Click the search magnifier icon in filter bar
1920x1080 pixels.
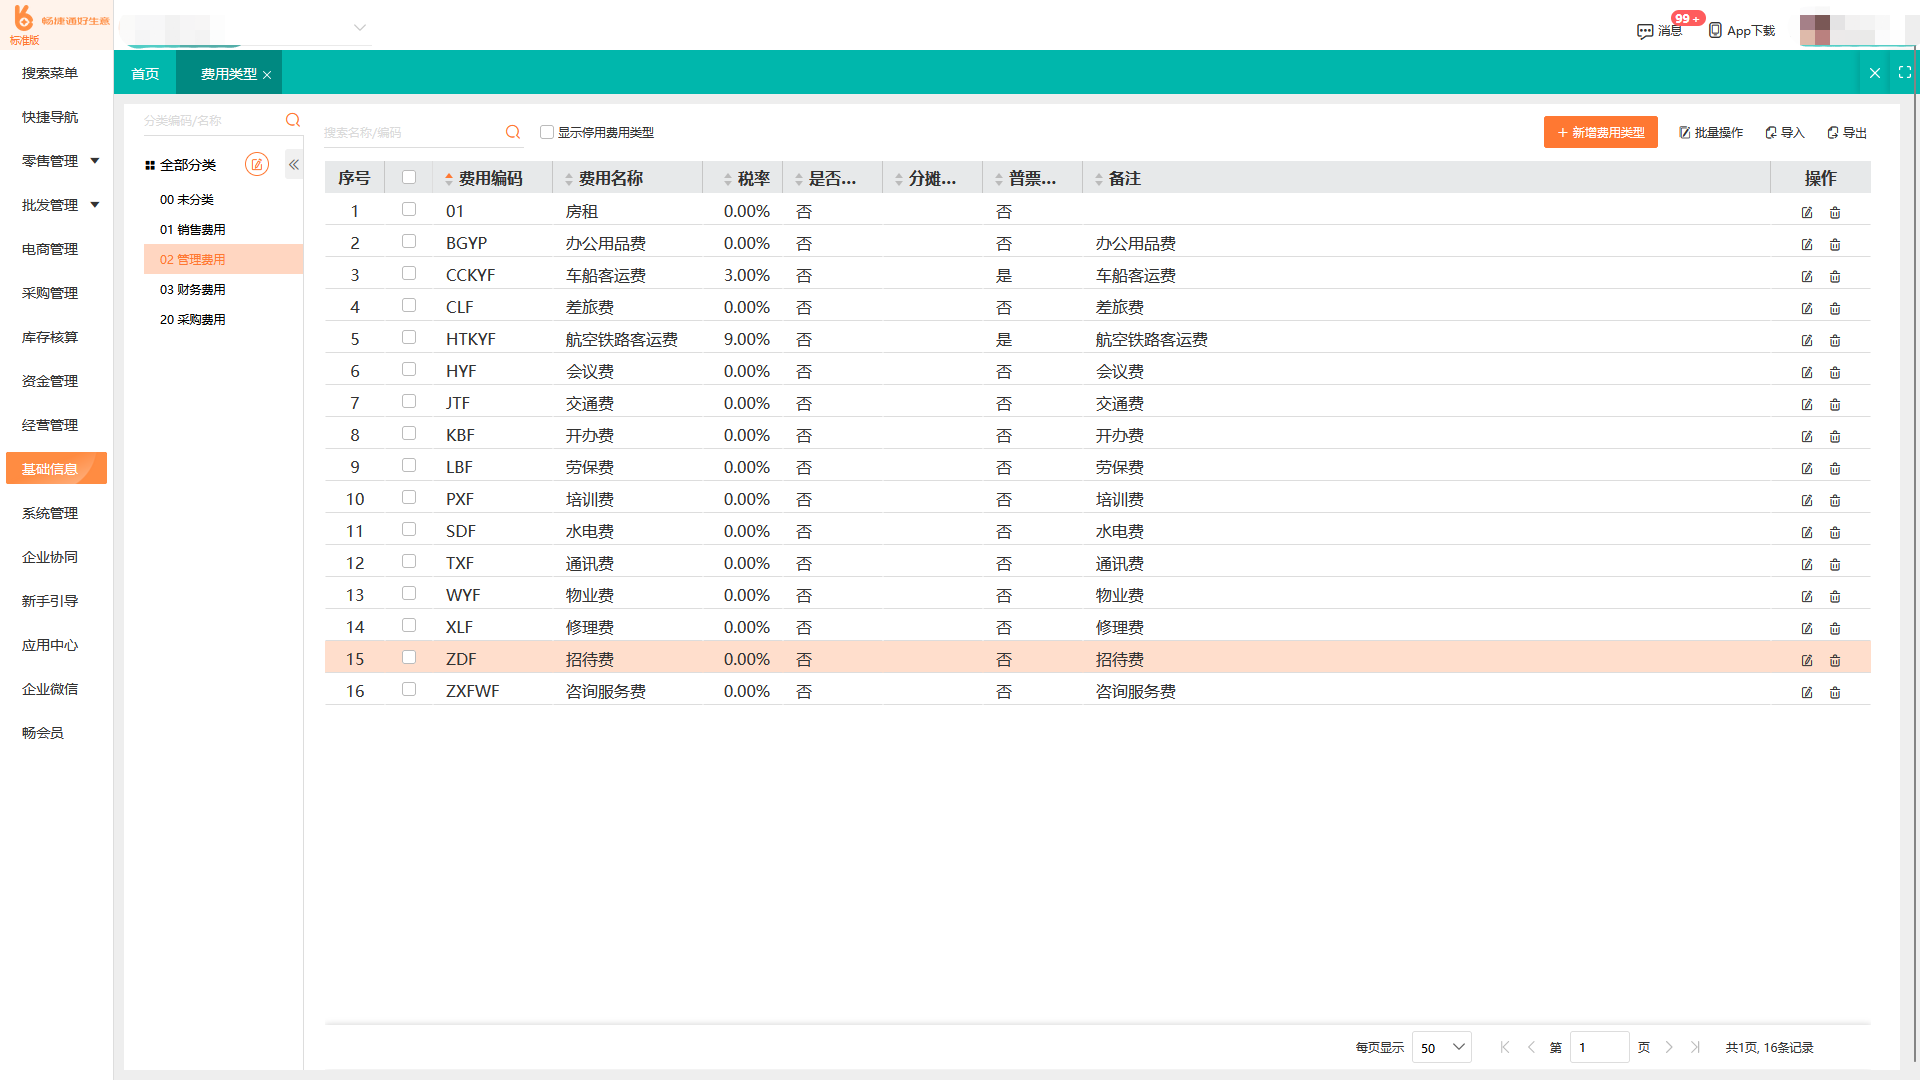(514, 131)
